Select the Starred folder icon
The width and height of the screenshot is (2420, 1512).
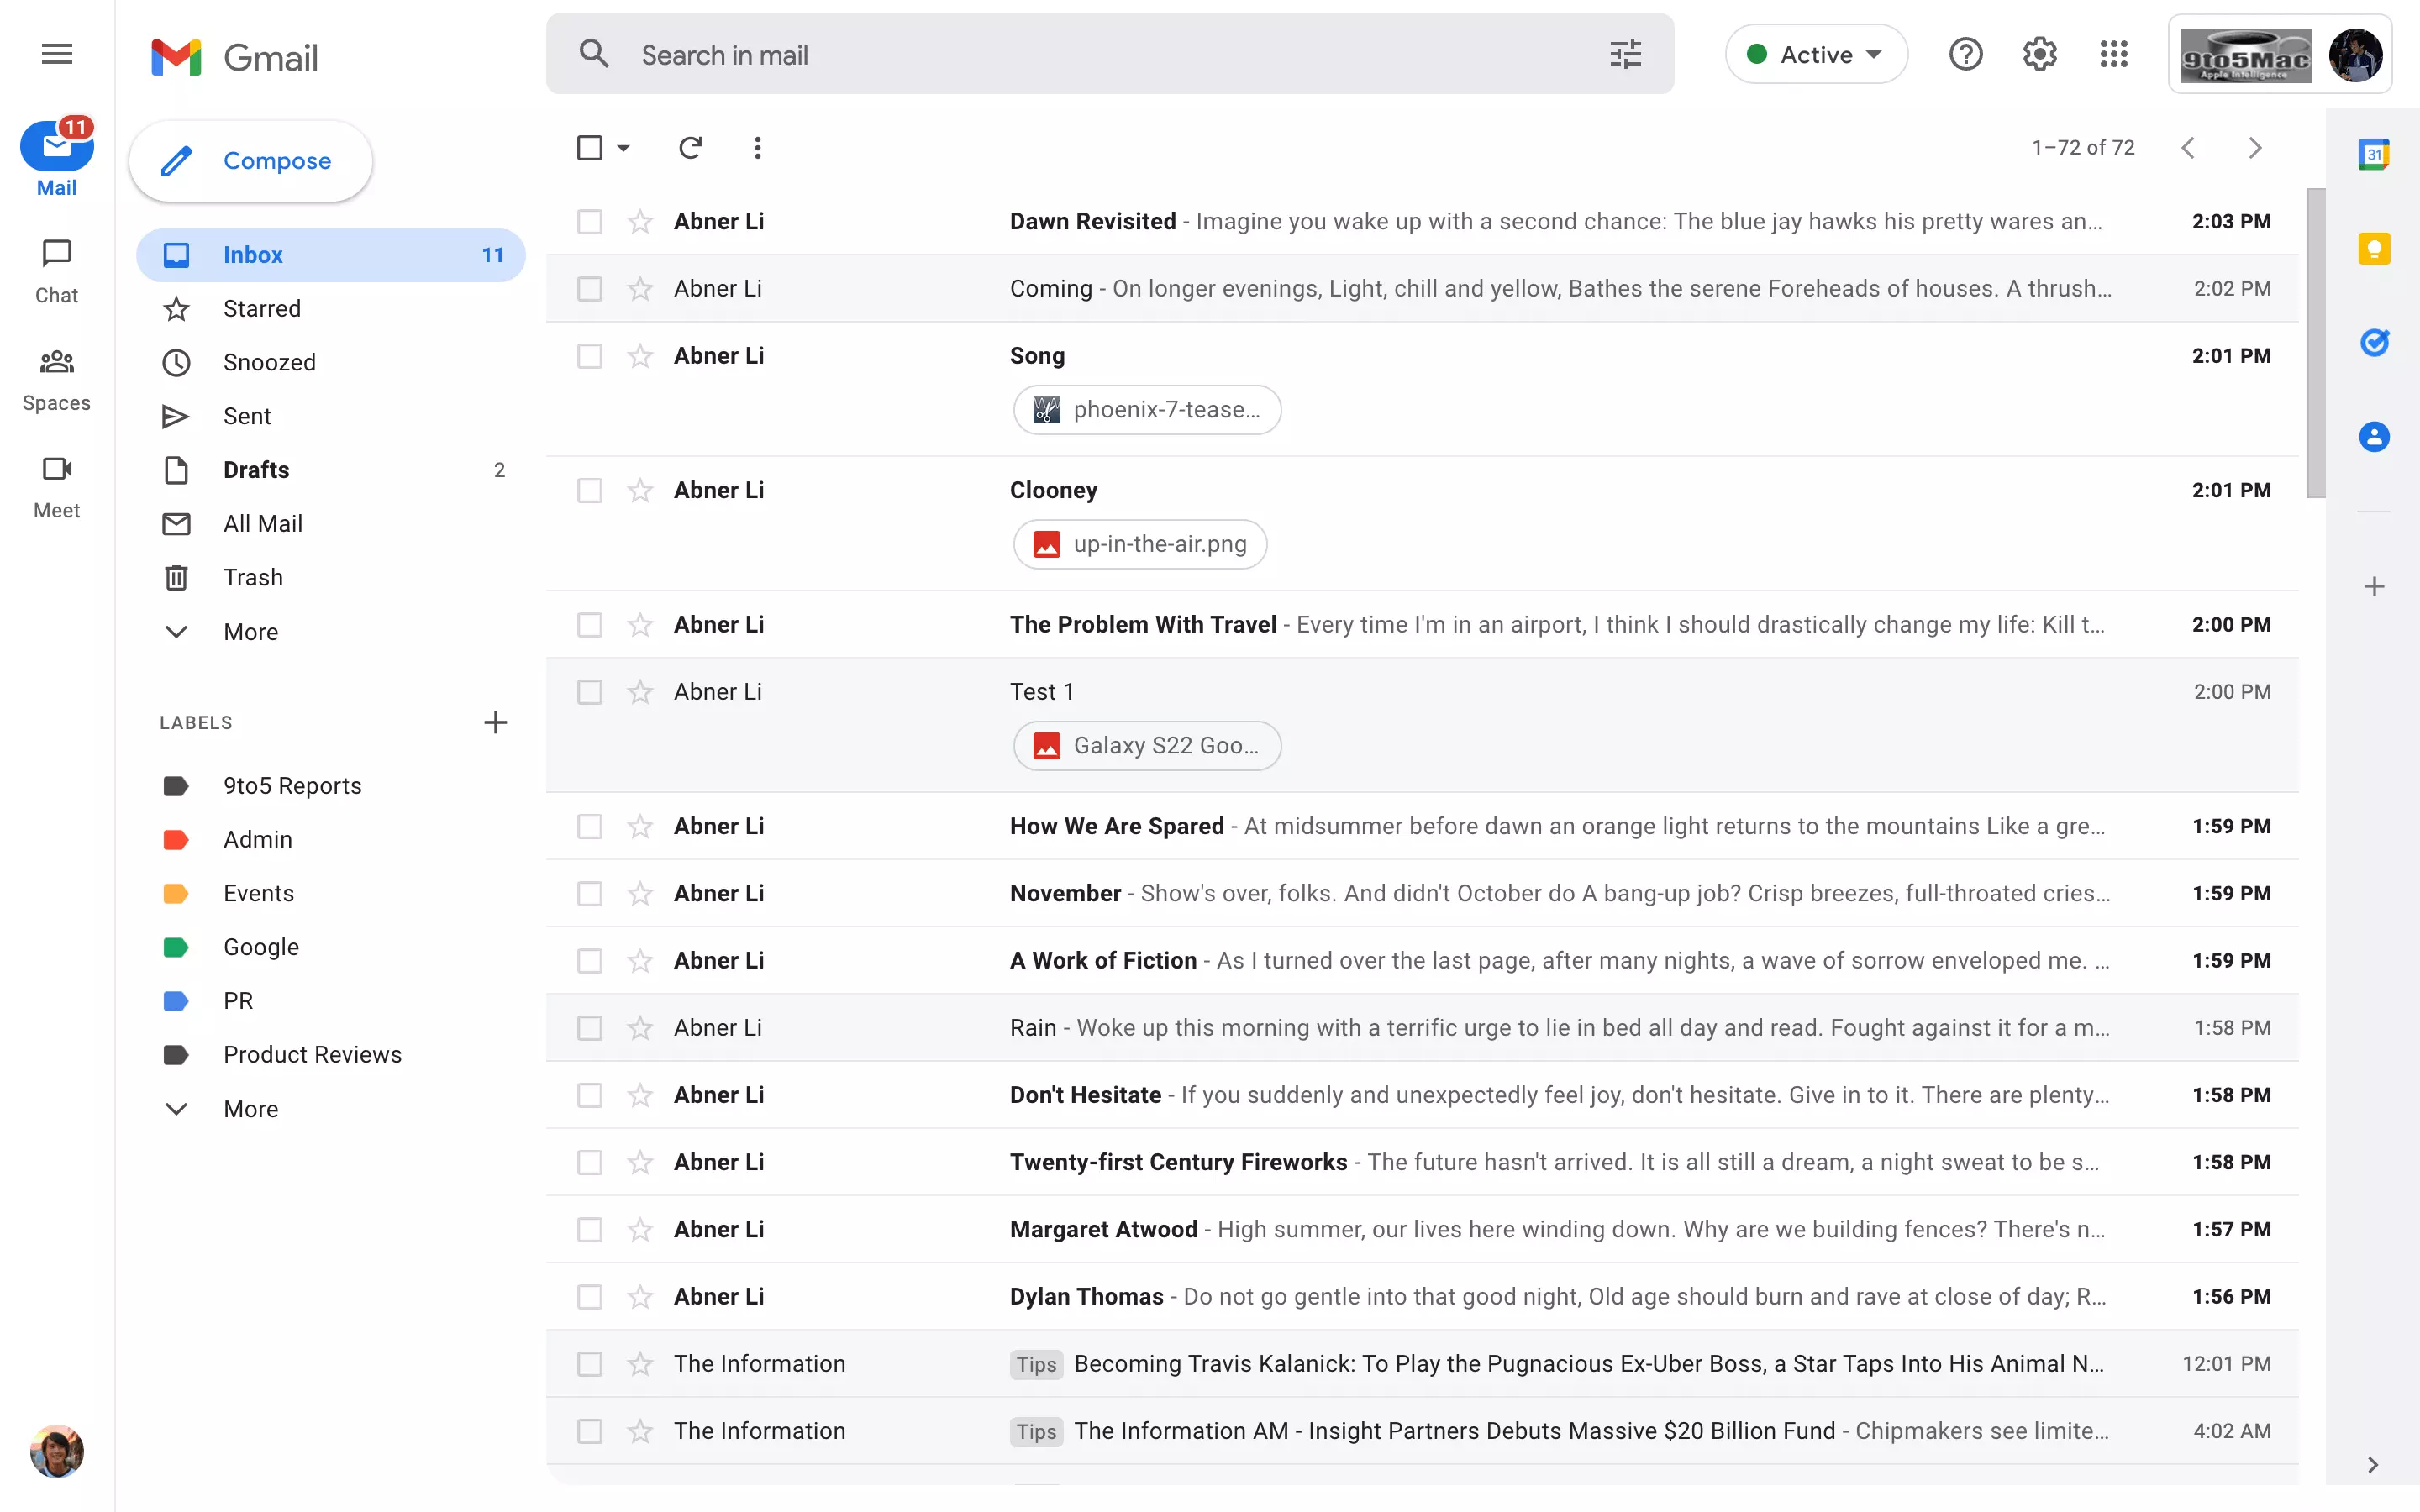pyautogui.click(x=176, y=308)
